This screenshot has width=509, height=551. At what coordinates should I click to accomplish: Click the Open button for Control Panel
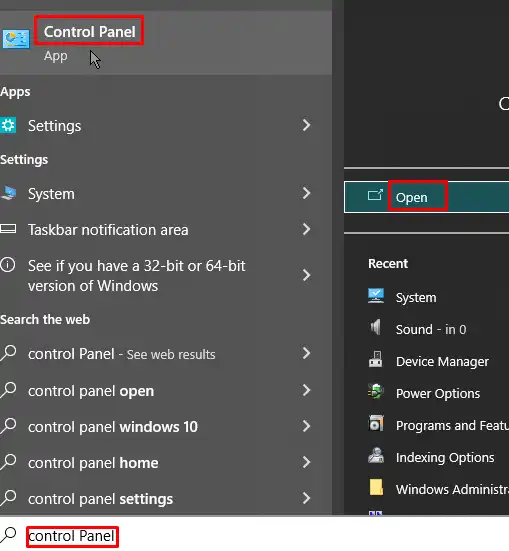426,197
